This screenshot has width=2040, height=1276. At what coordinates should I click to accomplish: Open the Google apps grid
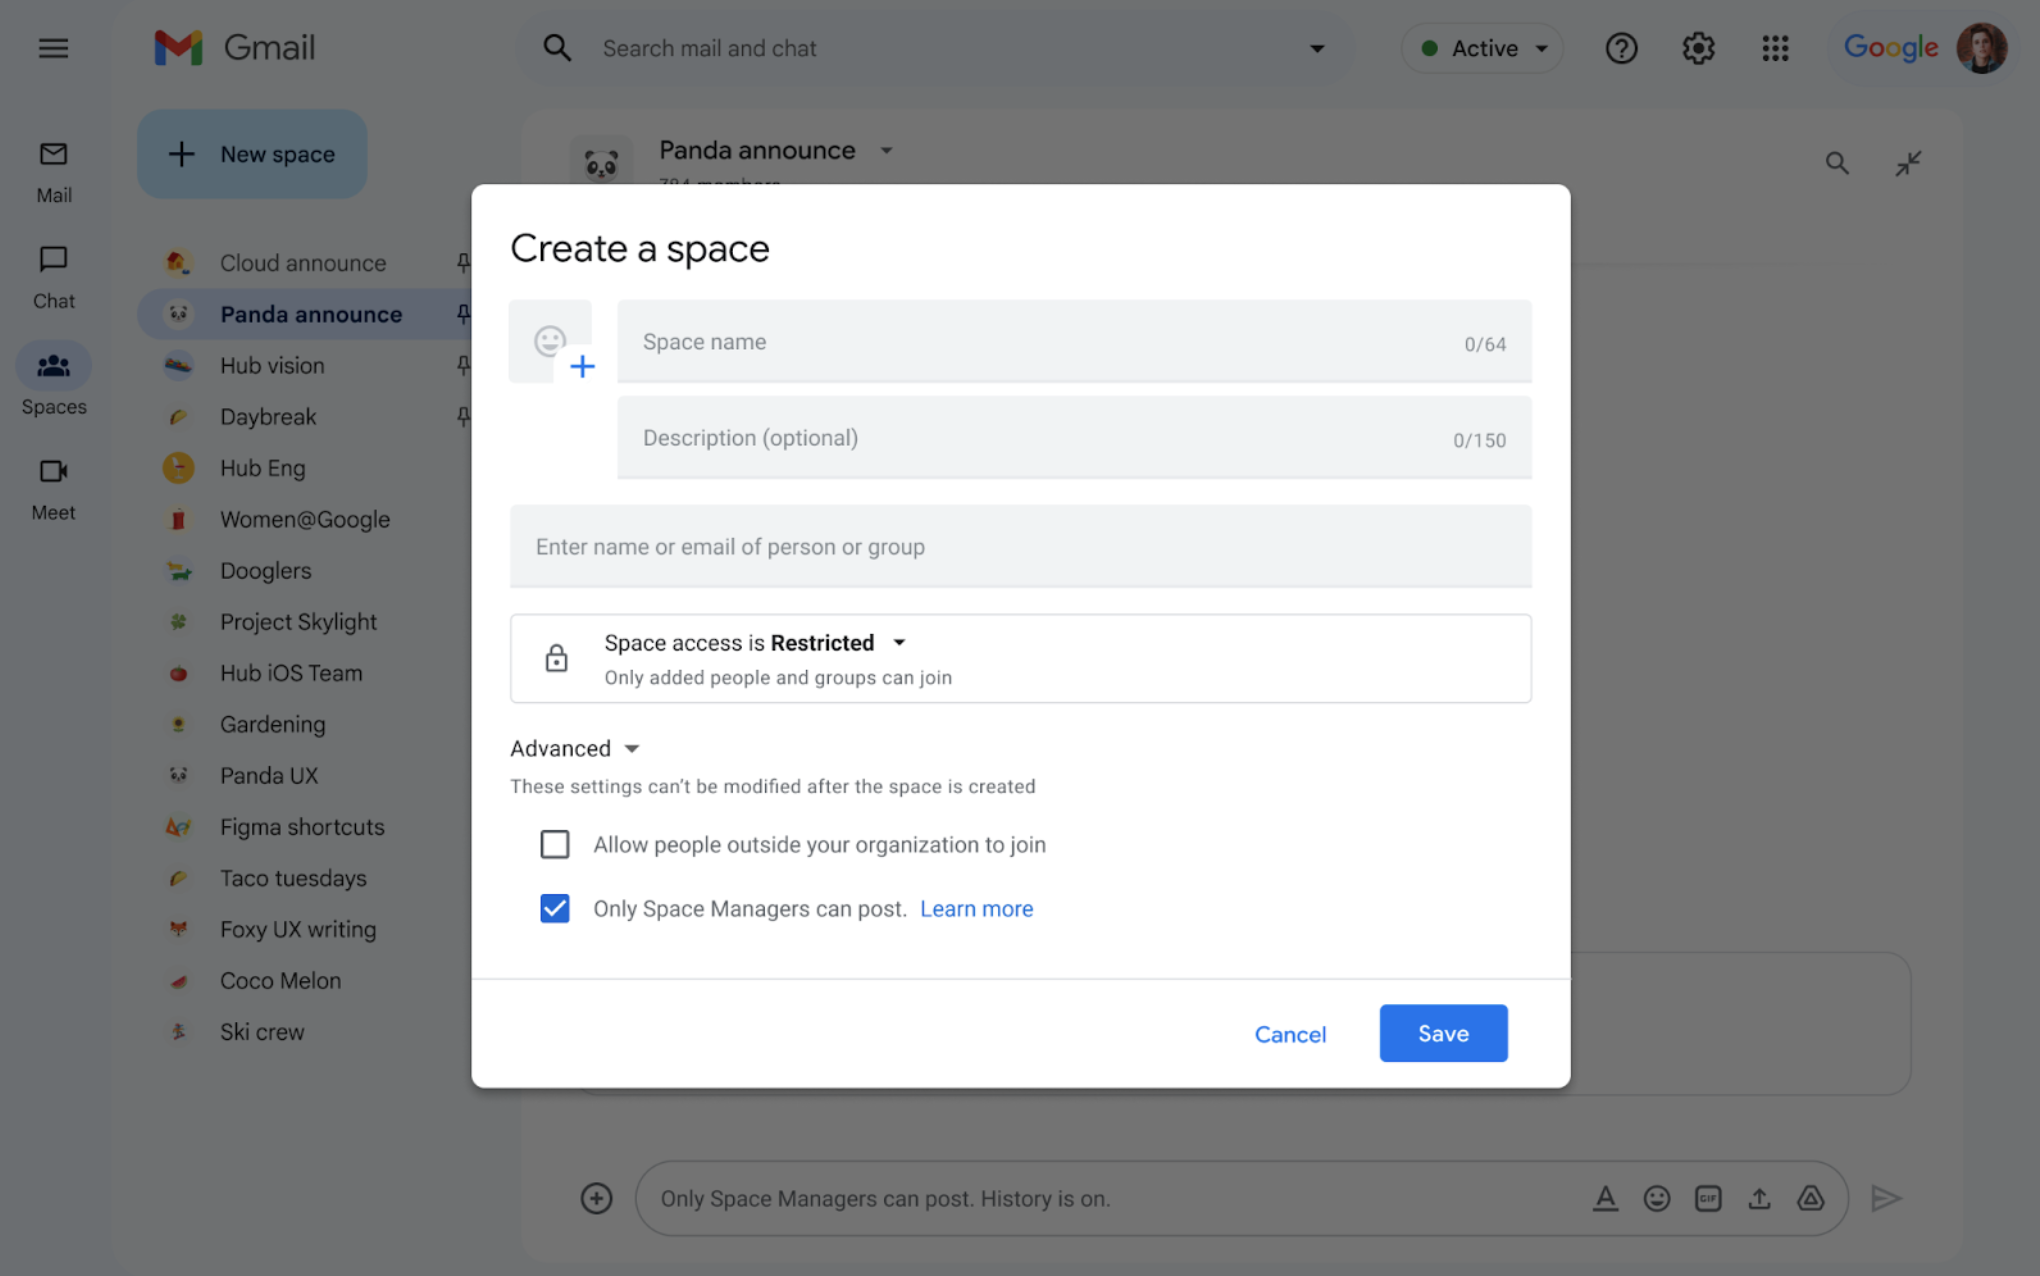coord(1775,48)
